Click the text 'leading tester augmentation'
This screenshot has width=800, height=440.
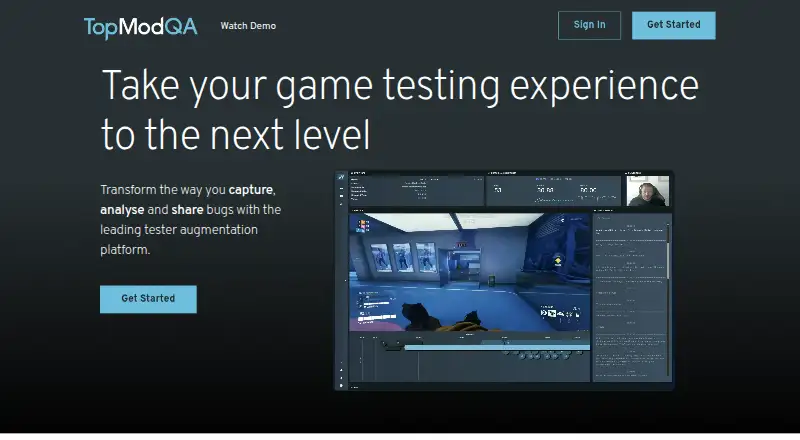[179, 230]
